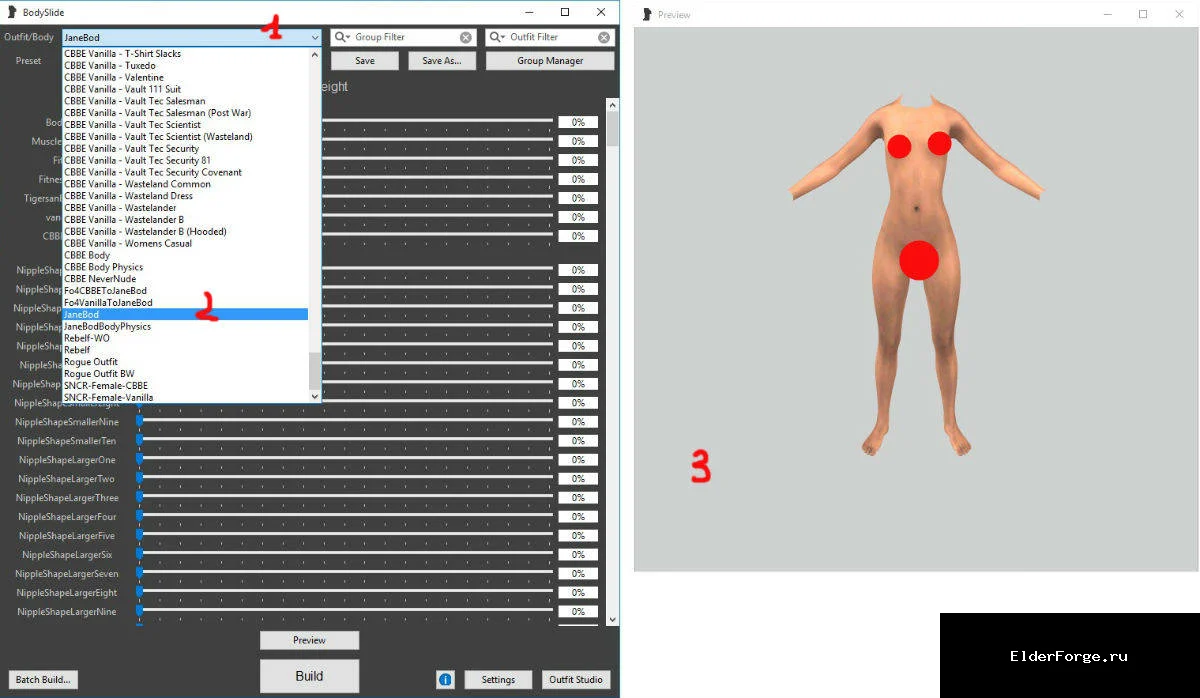Click the BodySlide app icon in title bar

(11, 12)
